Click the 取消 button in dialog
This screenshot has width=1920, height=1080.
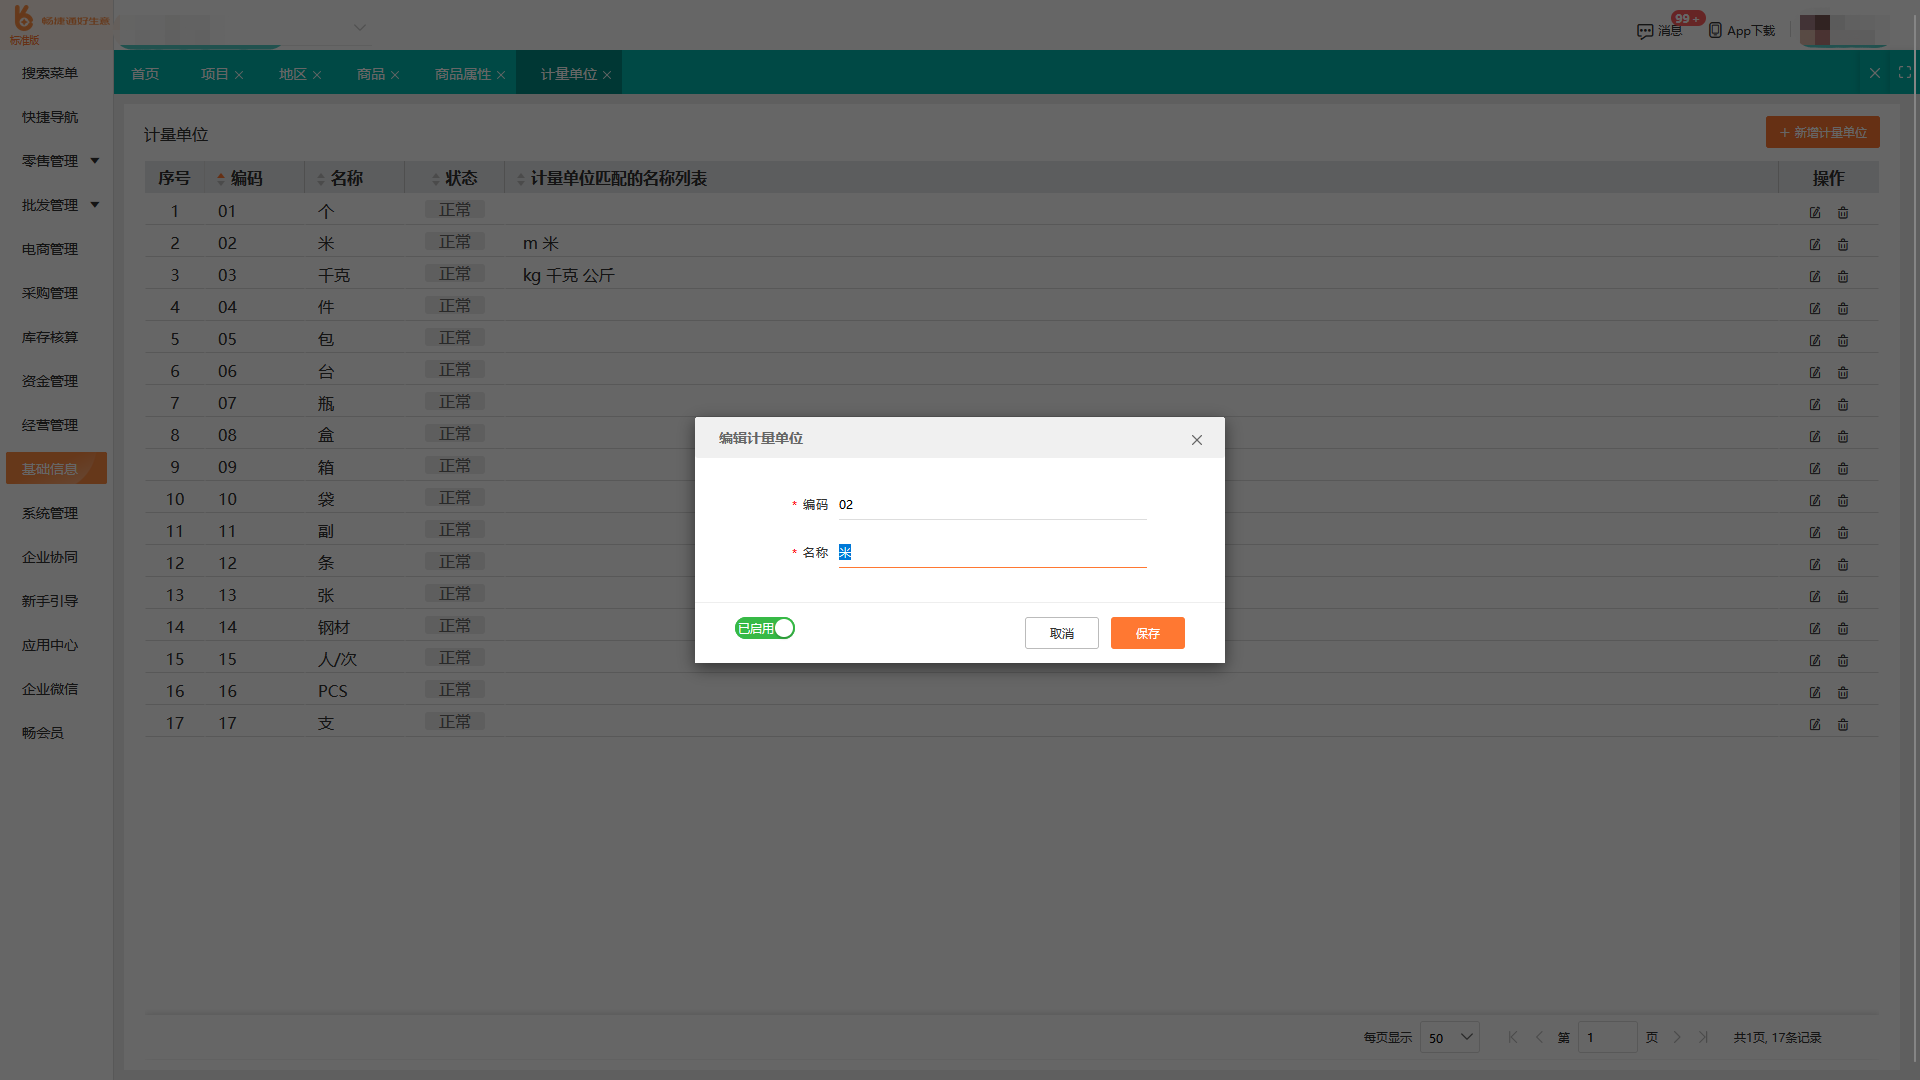coord(1062,633)
